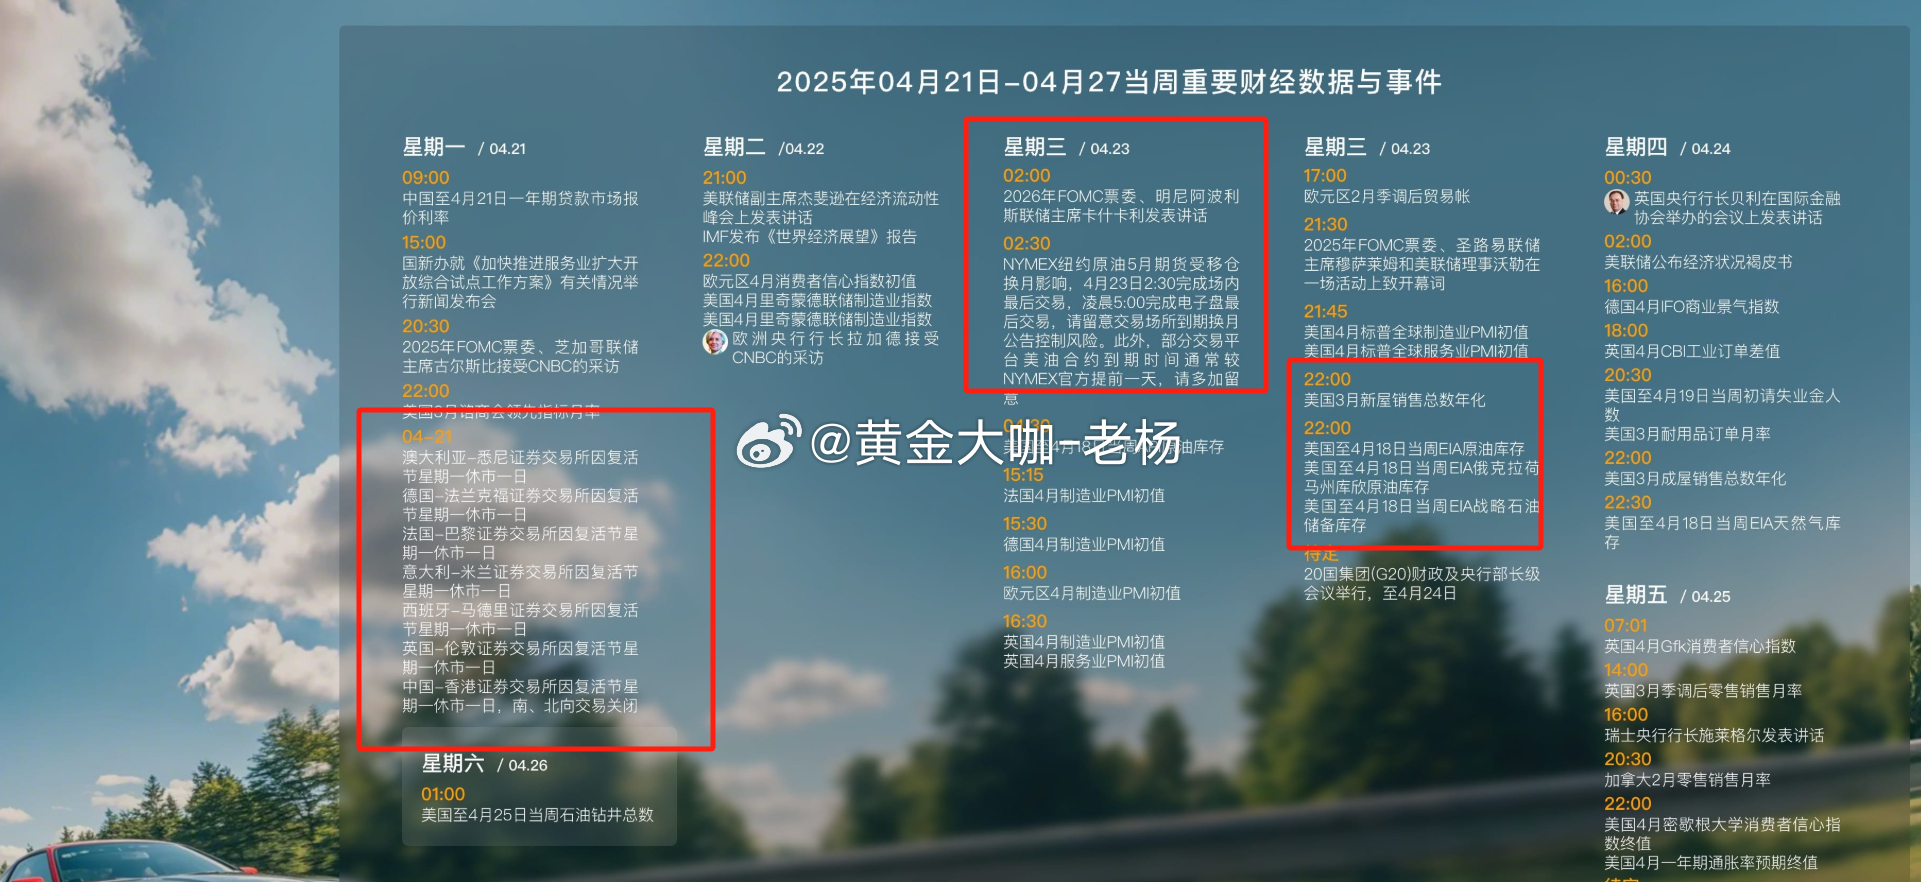Select the 星期一 / 04.21 day header
Screen dimensions: 1921x882
point(464,148)
